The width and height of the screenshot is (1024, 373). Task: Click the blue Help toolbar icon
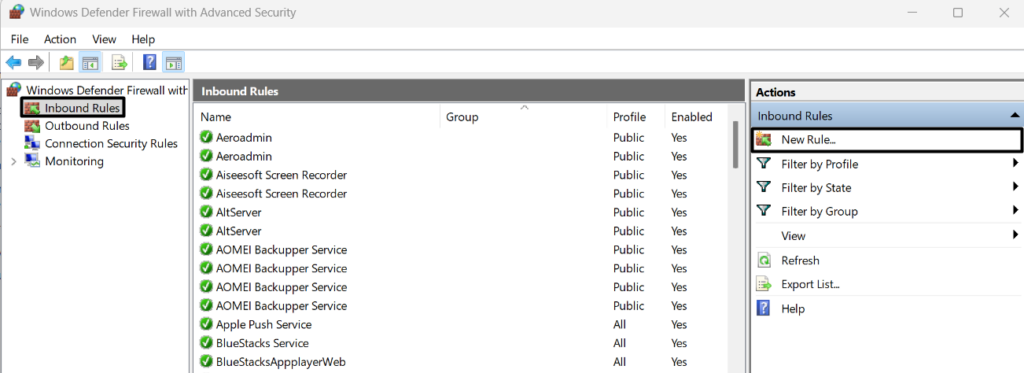coord(150,63)
